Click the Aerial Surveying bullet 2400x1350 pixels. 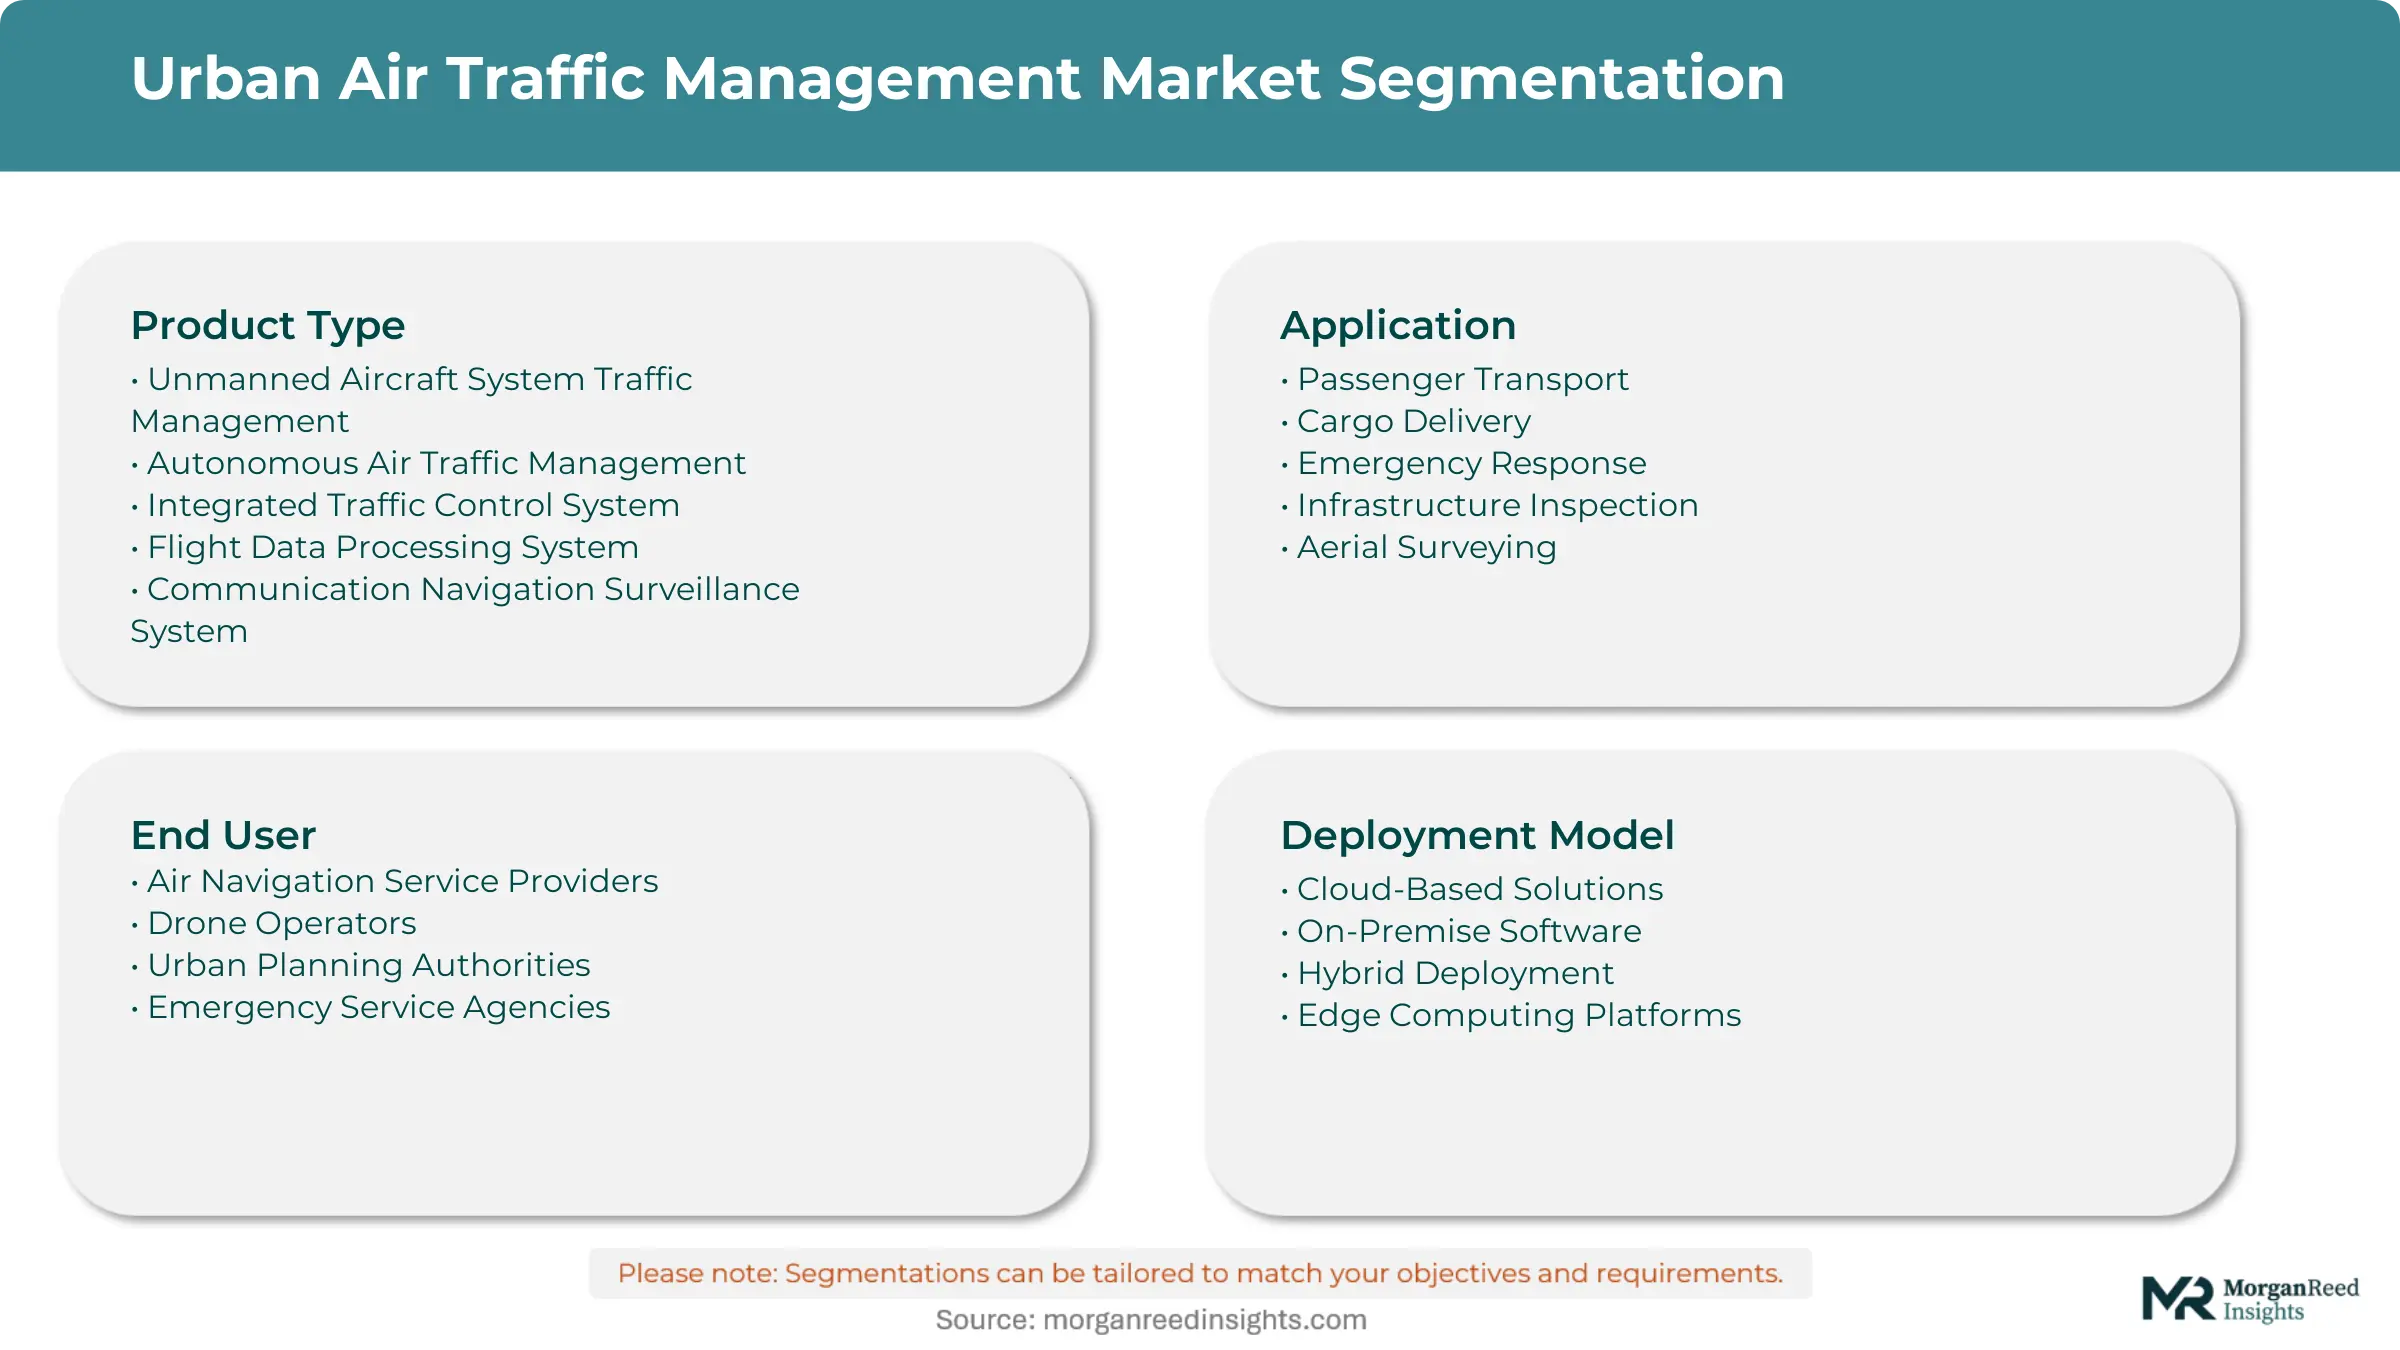1425,547
